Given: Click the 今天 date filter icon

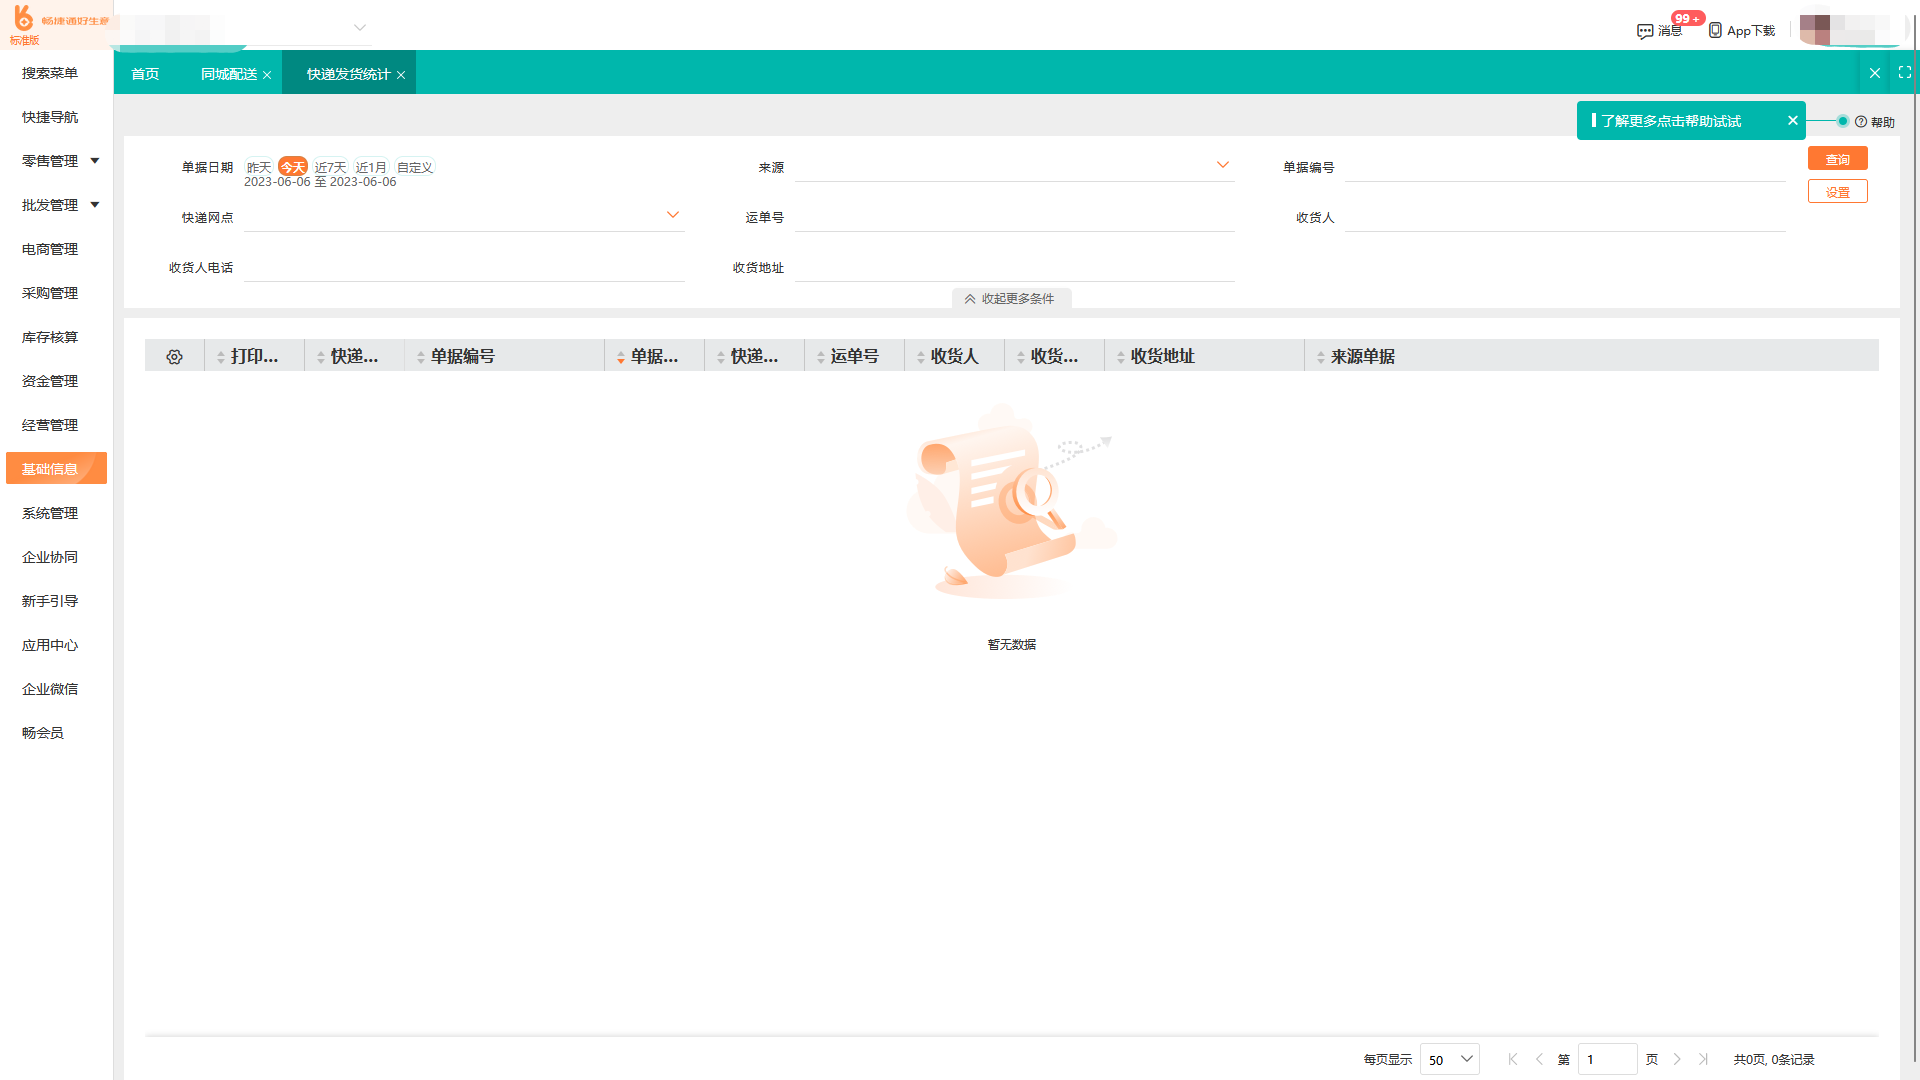Looking at the screenshot, I should pyautogui.click(x=291, y=167).
